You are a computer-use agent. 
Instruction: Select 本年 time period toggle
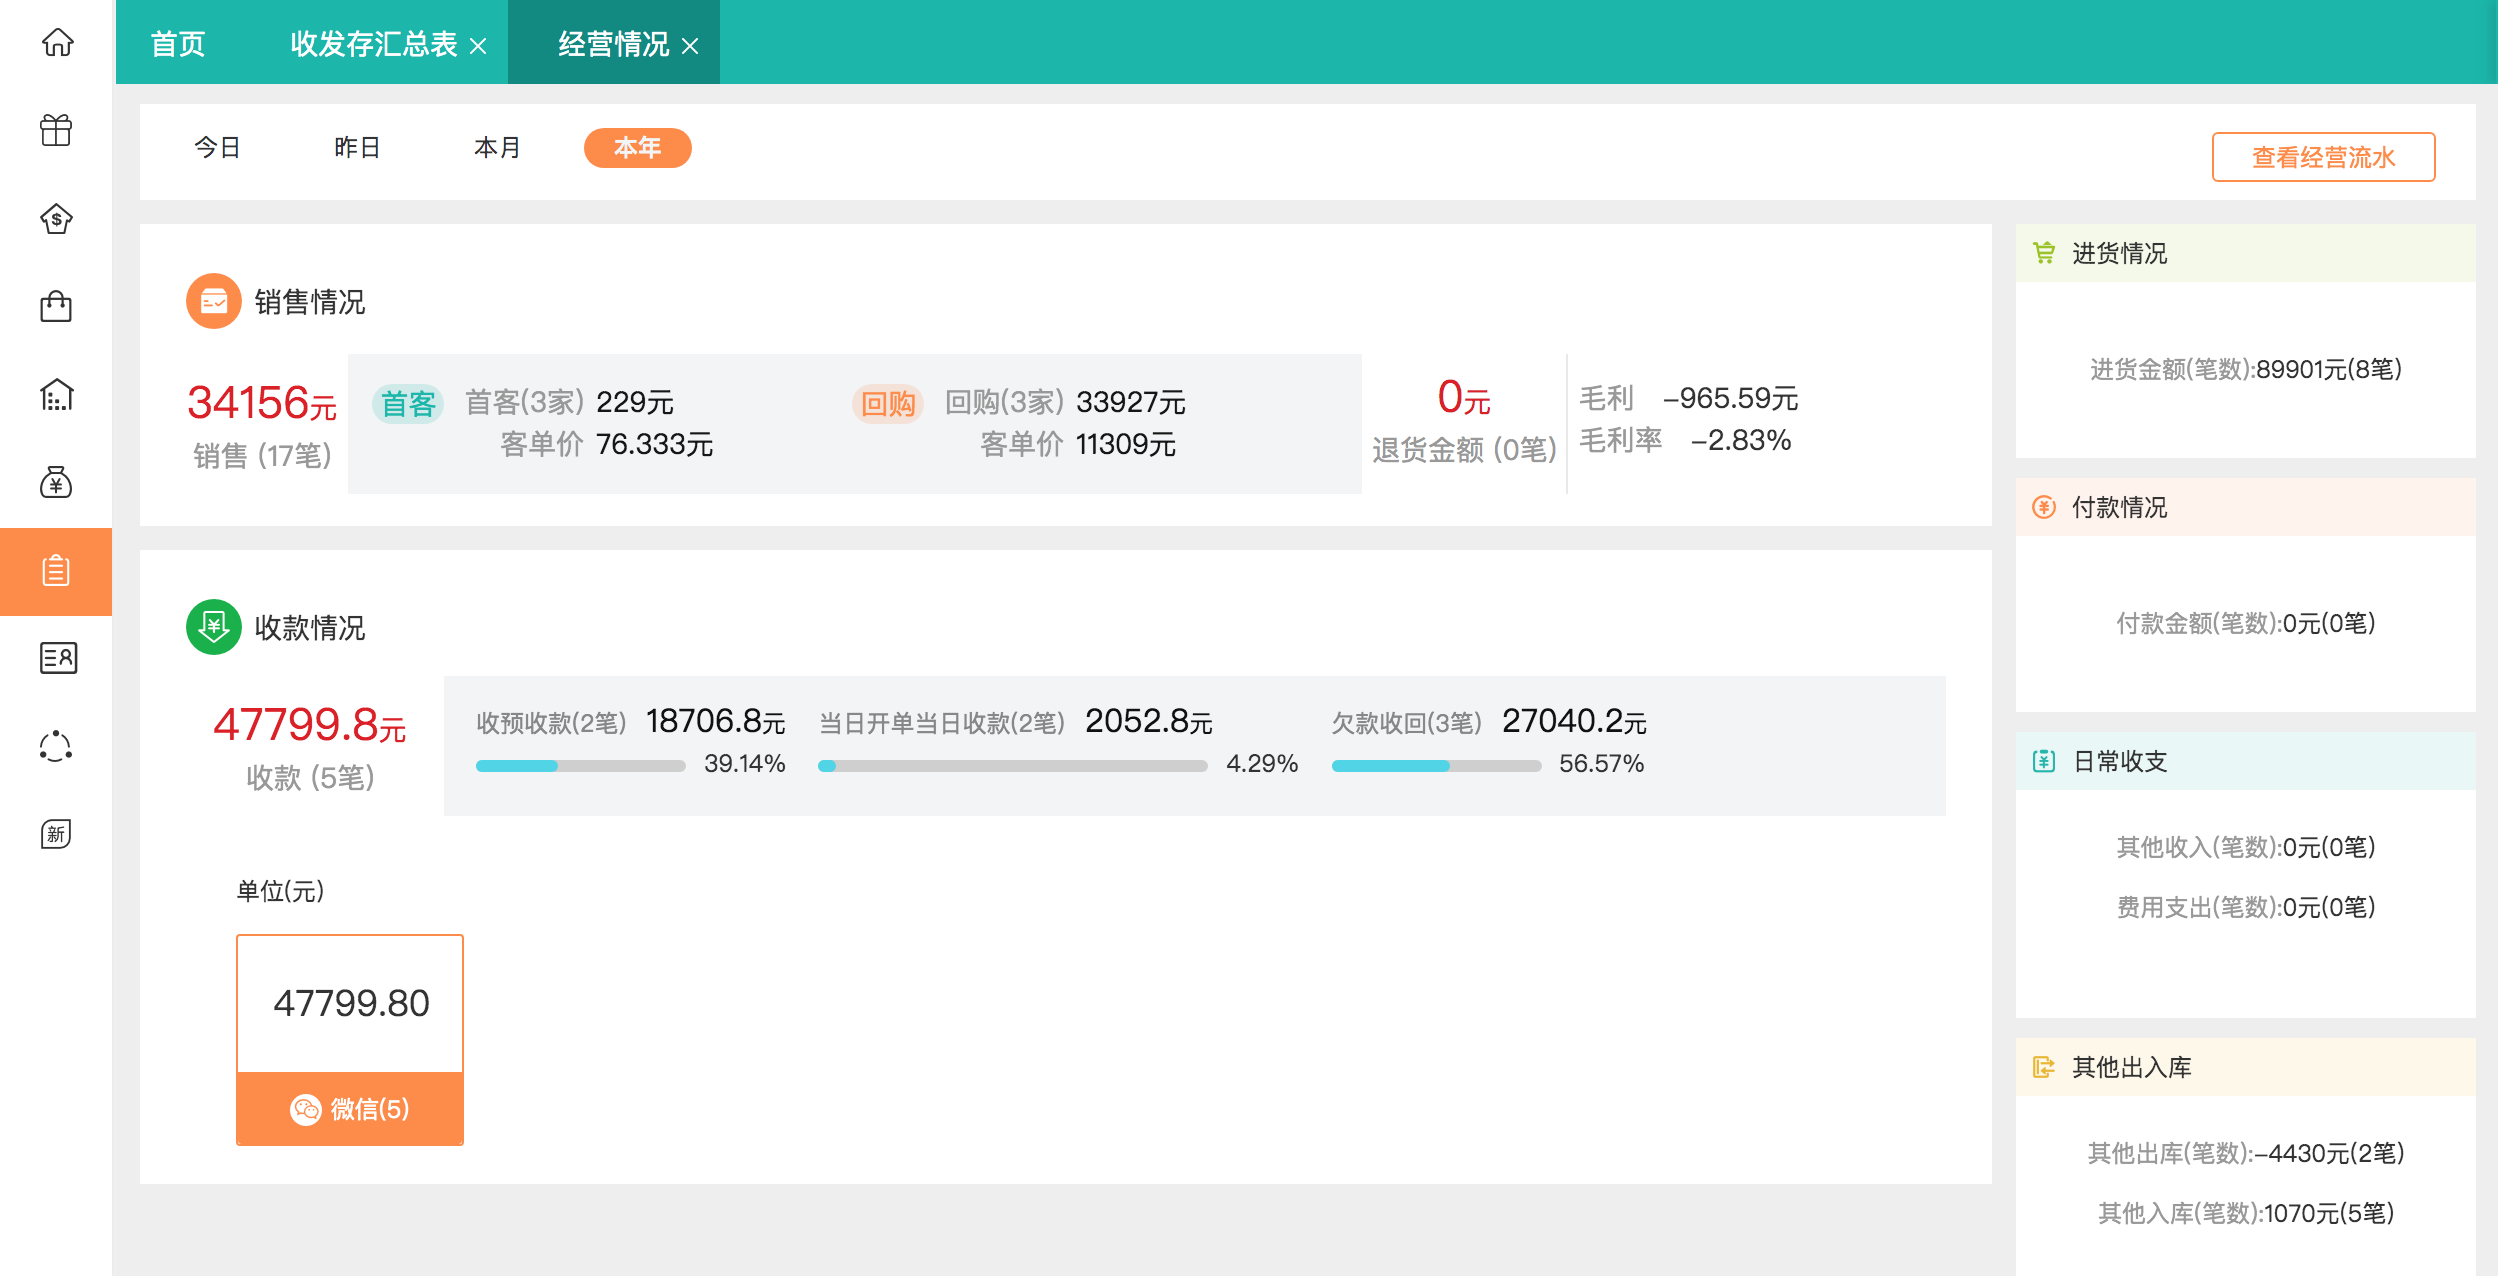[x=638, y=148]
